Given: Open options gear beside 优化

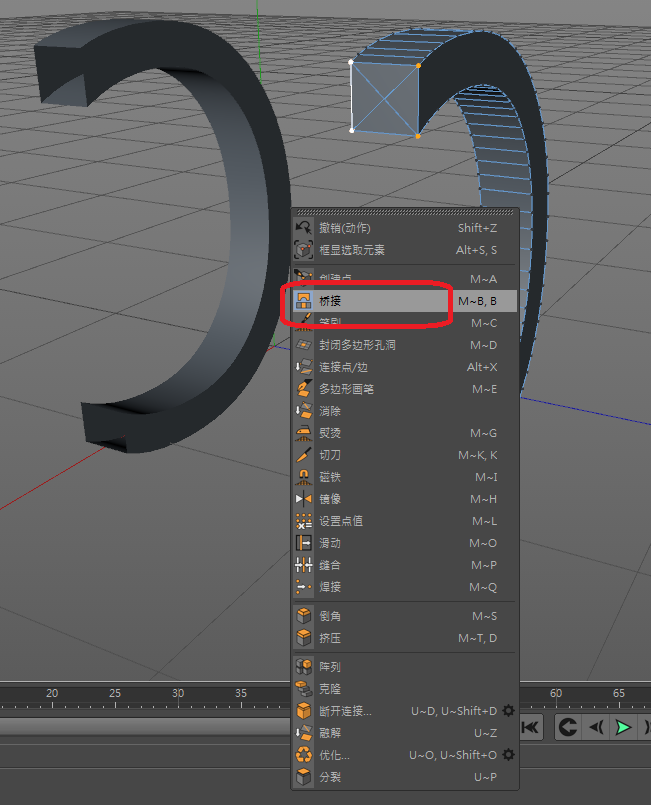Looking at the screenshot, I should click(x=508, y=755).
